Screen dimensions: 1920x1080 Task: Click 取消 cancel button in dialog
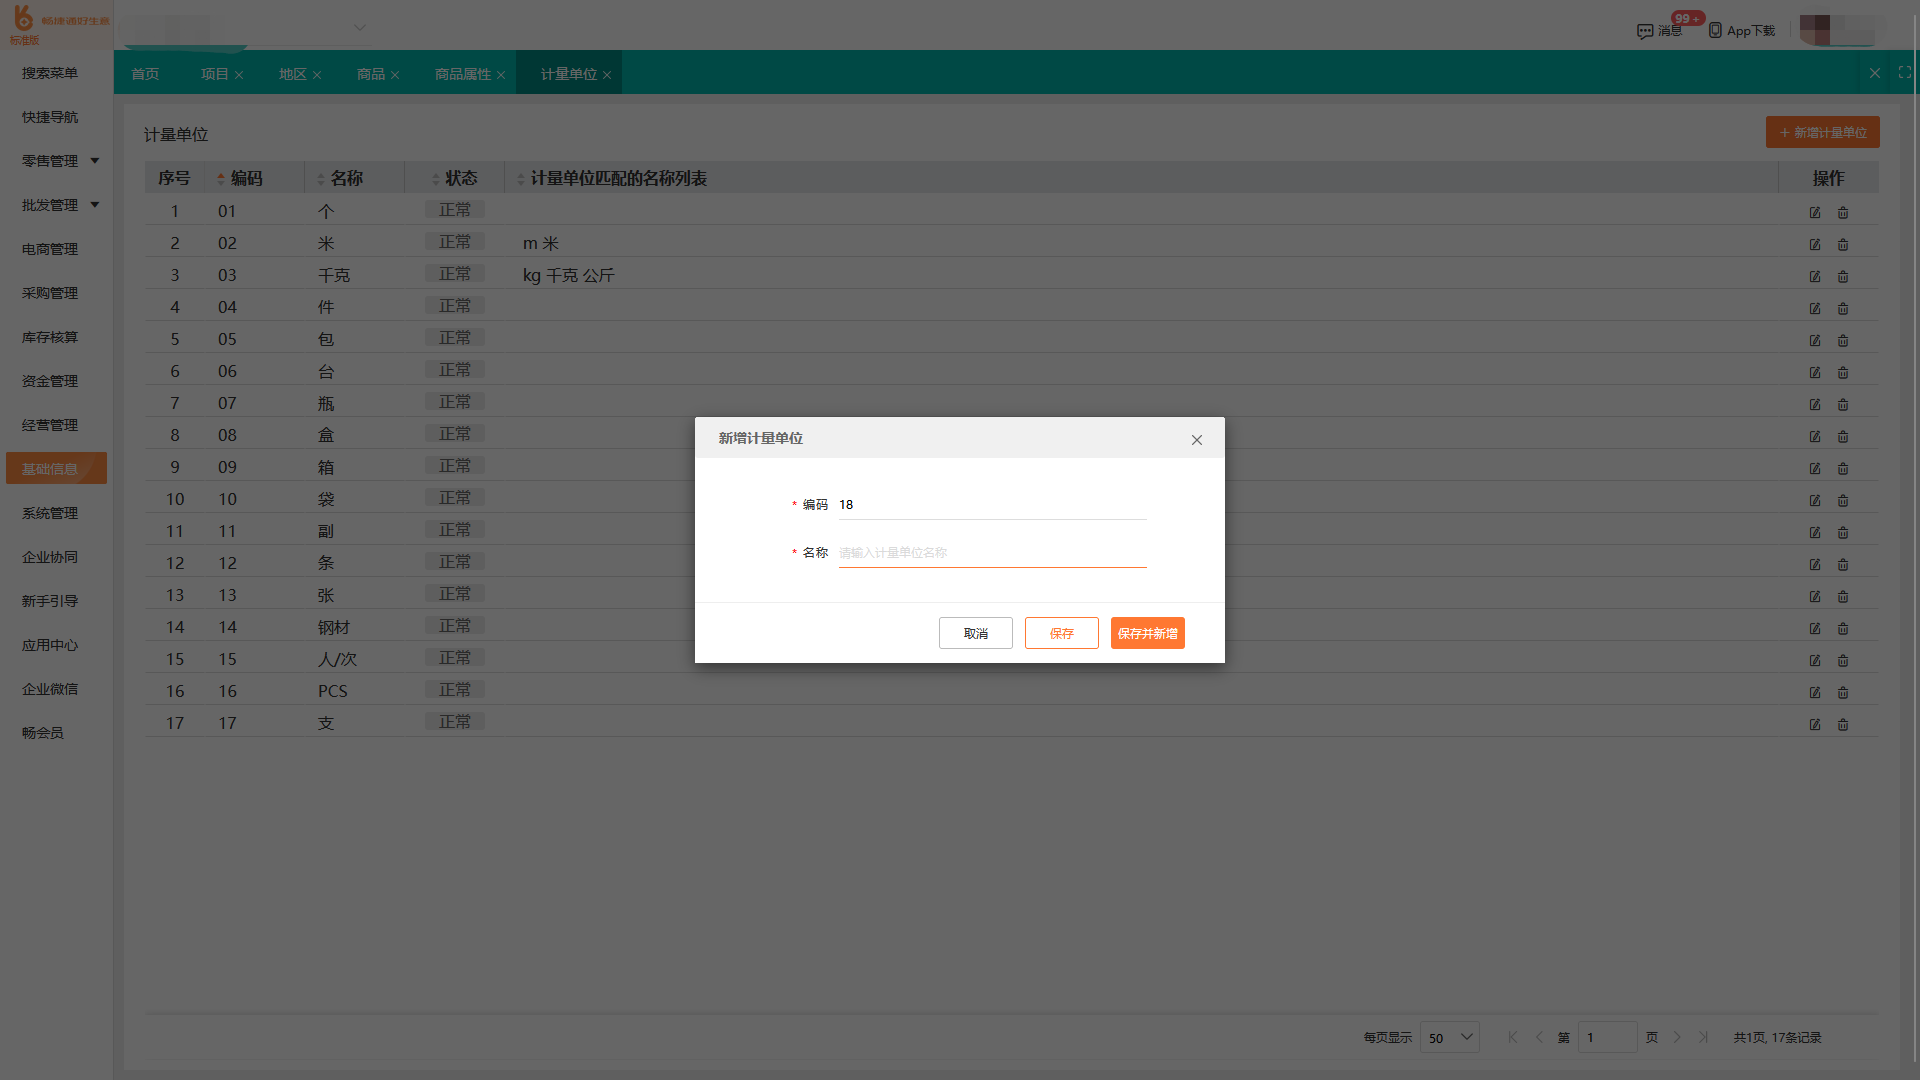[976, 632]
